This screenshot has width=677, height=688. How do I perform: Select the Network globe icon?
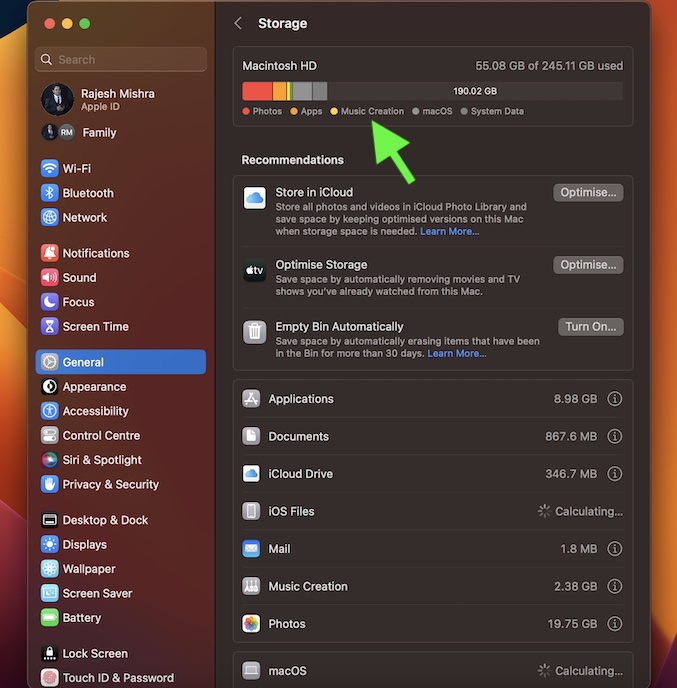point(50,218)
